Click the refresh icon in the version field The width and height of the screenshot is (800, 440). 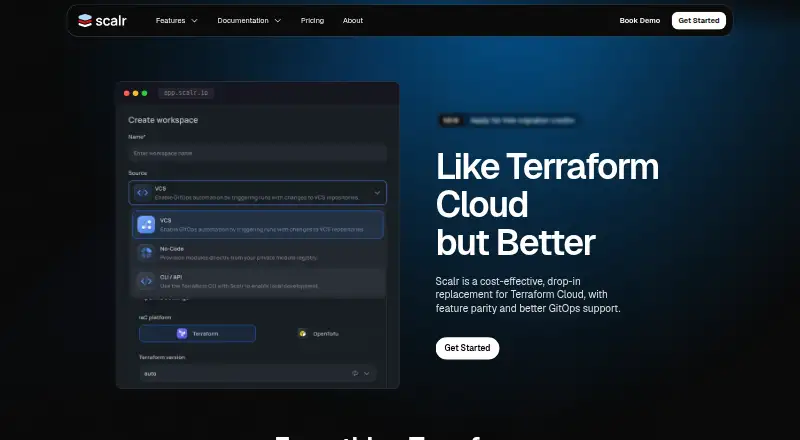355,373
